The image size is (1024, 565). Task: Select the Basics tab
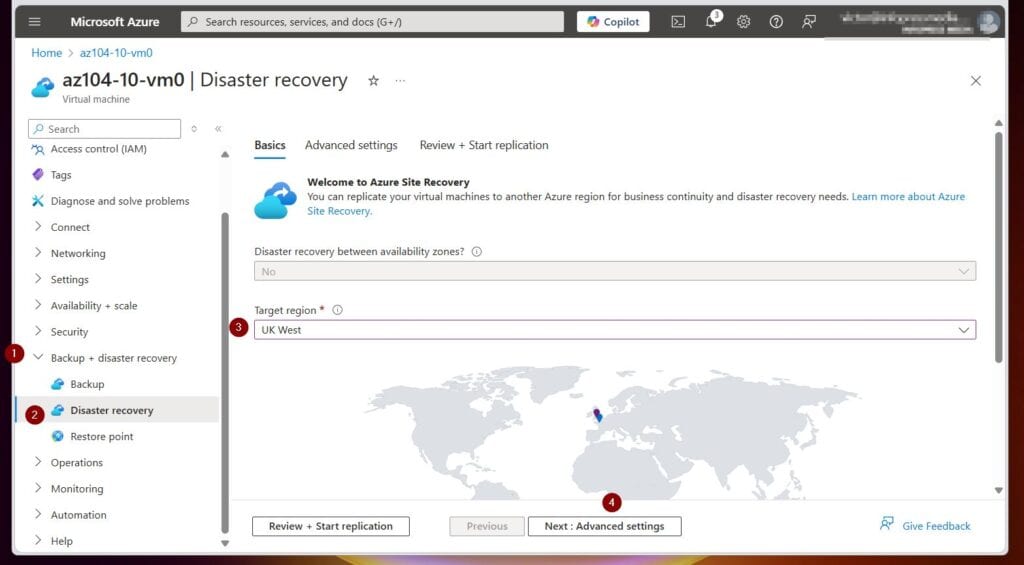tap(270, 145)
